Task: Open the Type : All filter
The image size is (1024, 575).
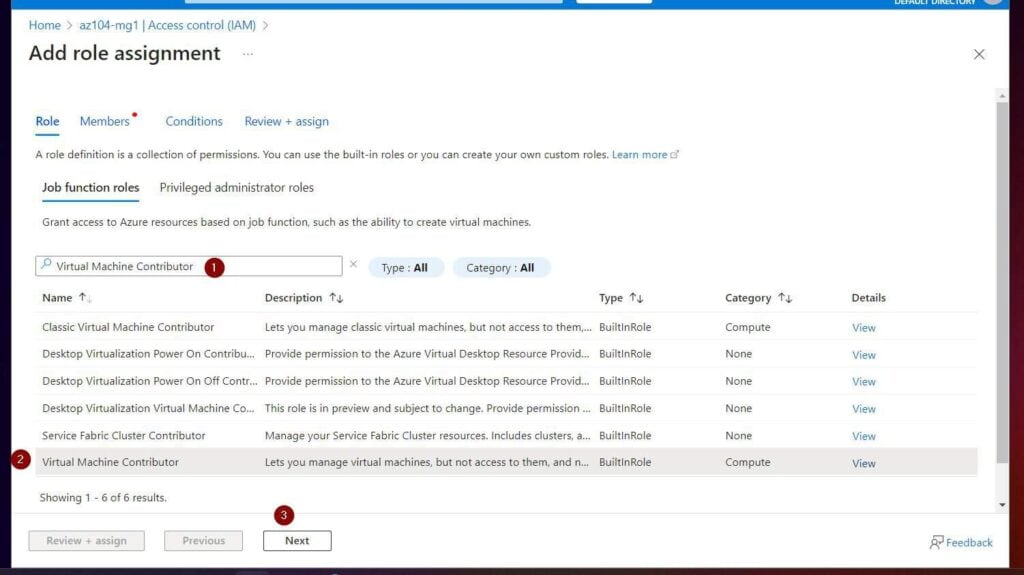Action: (x=405, y=267)
